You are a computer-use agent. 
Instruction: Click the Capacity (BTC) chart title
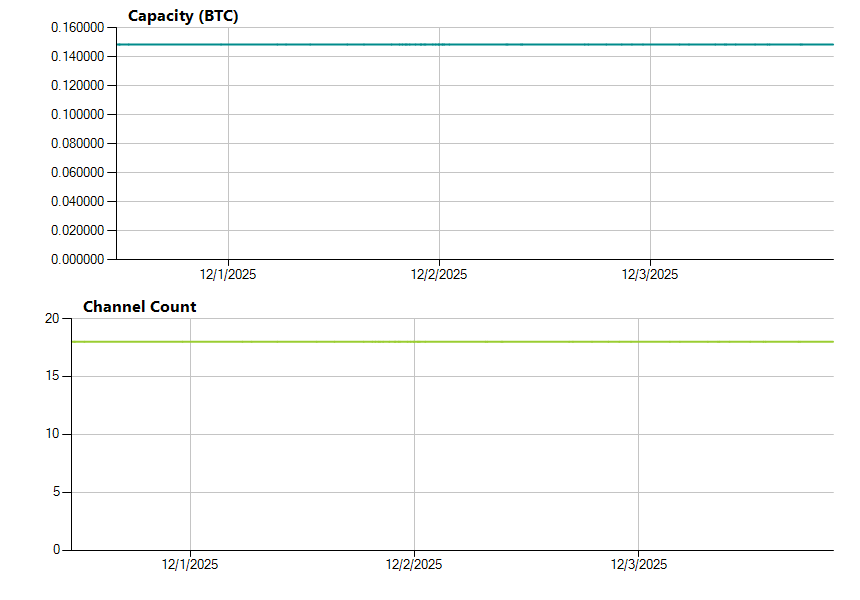click(183, 16)
